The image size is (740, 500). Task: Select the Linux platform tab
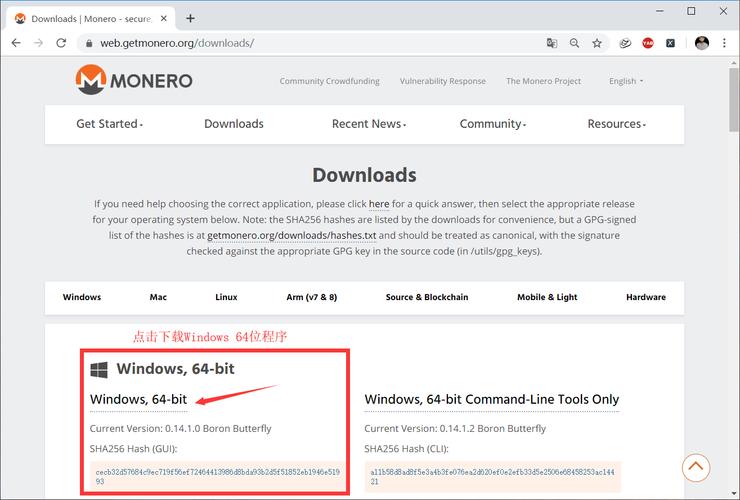click(226, 297)
